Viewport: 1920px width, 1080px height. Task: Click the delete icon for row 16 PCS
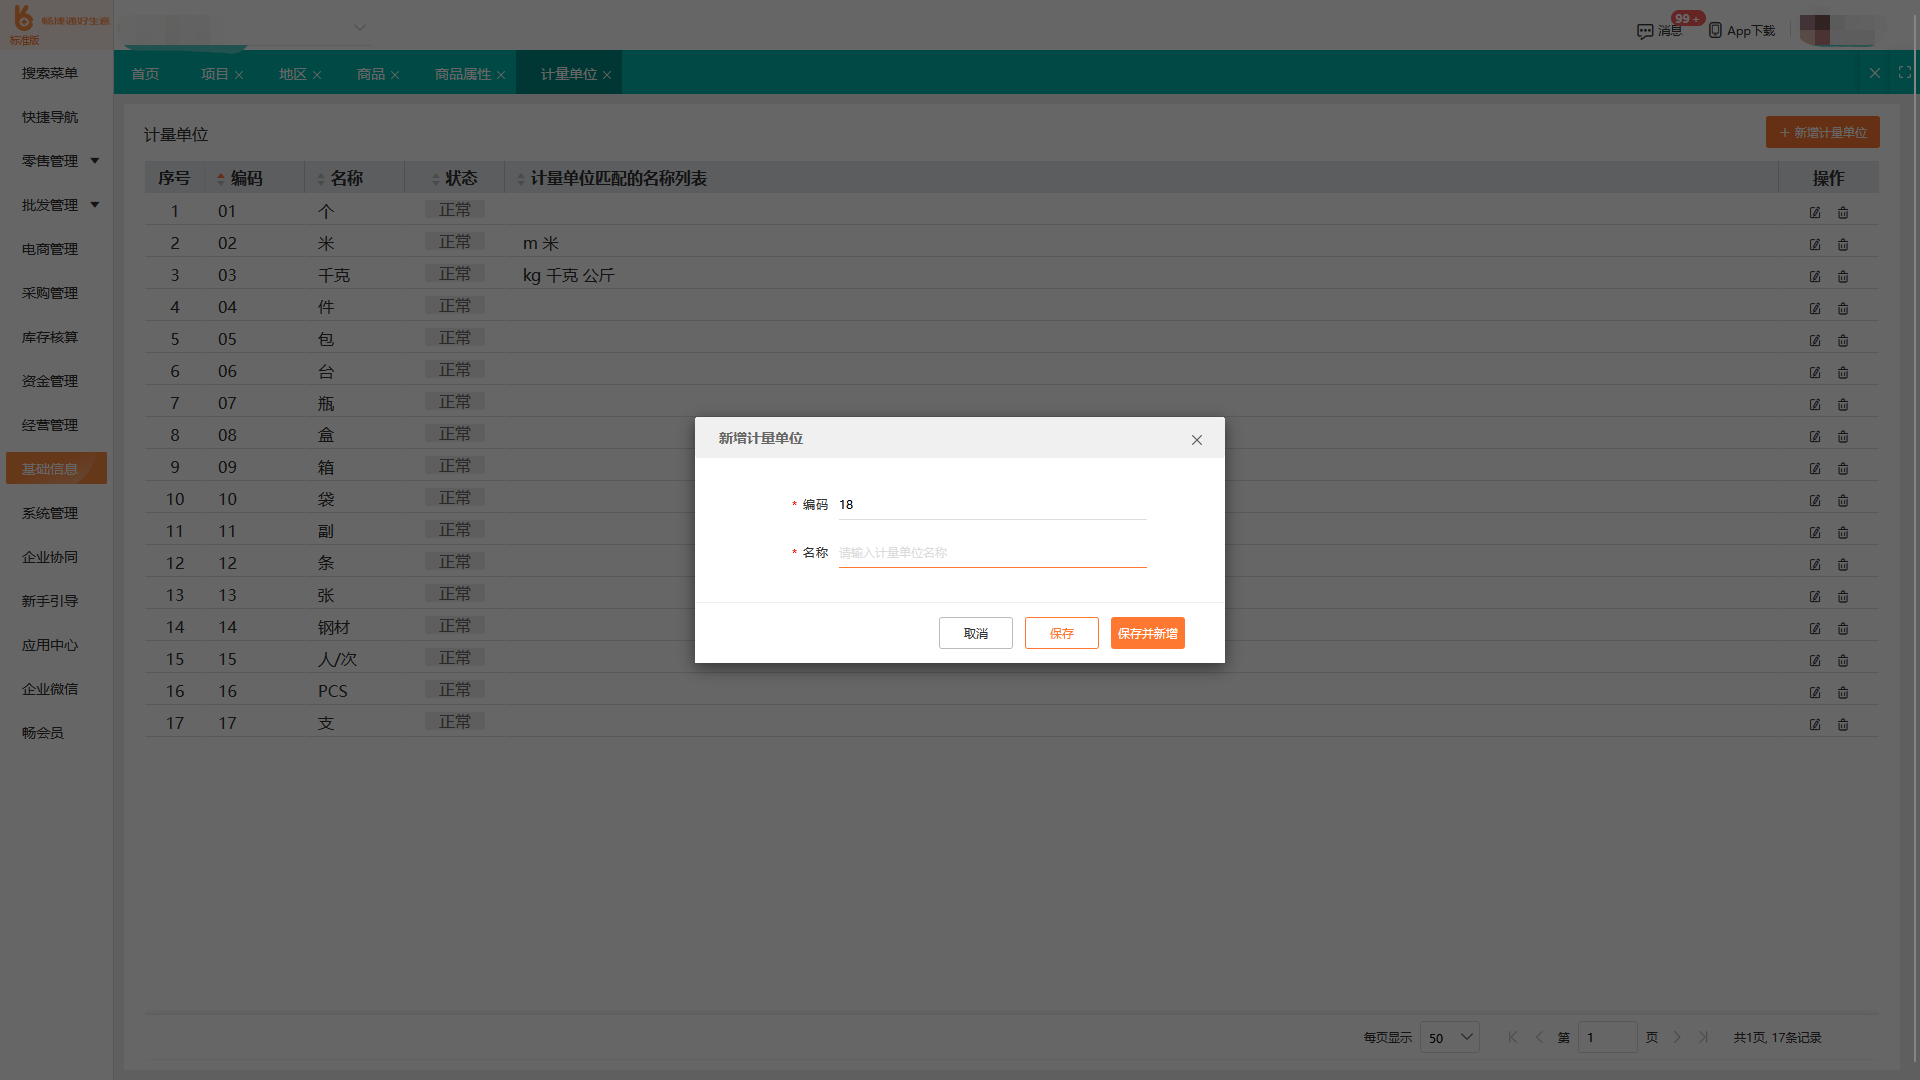[1842, 692]
